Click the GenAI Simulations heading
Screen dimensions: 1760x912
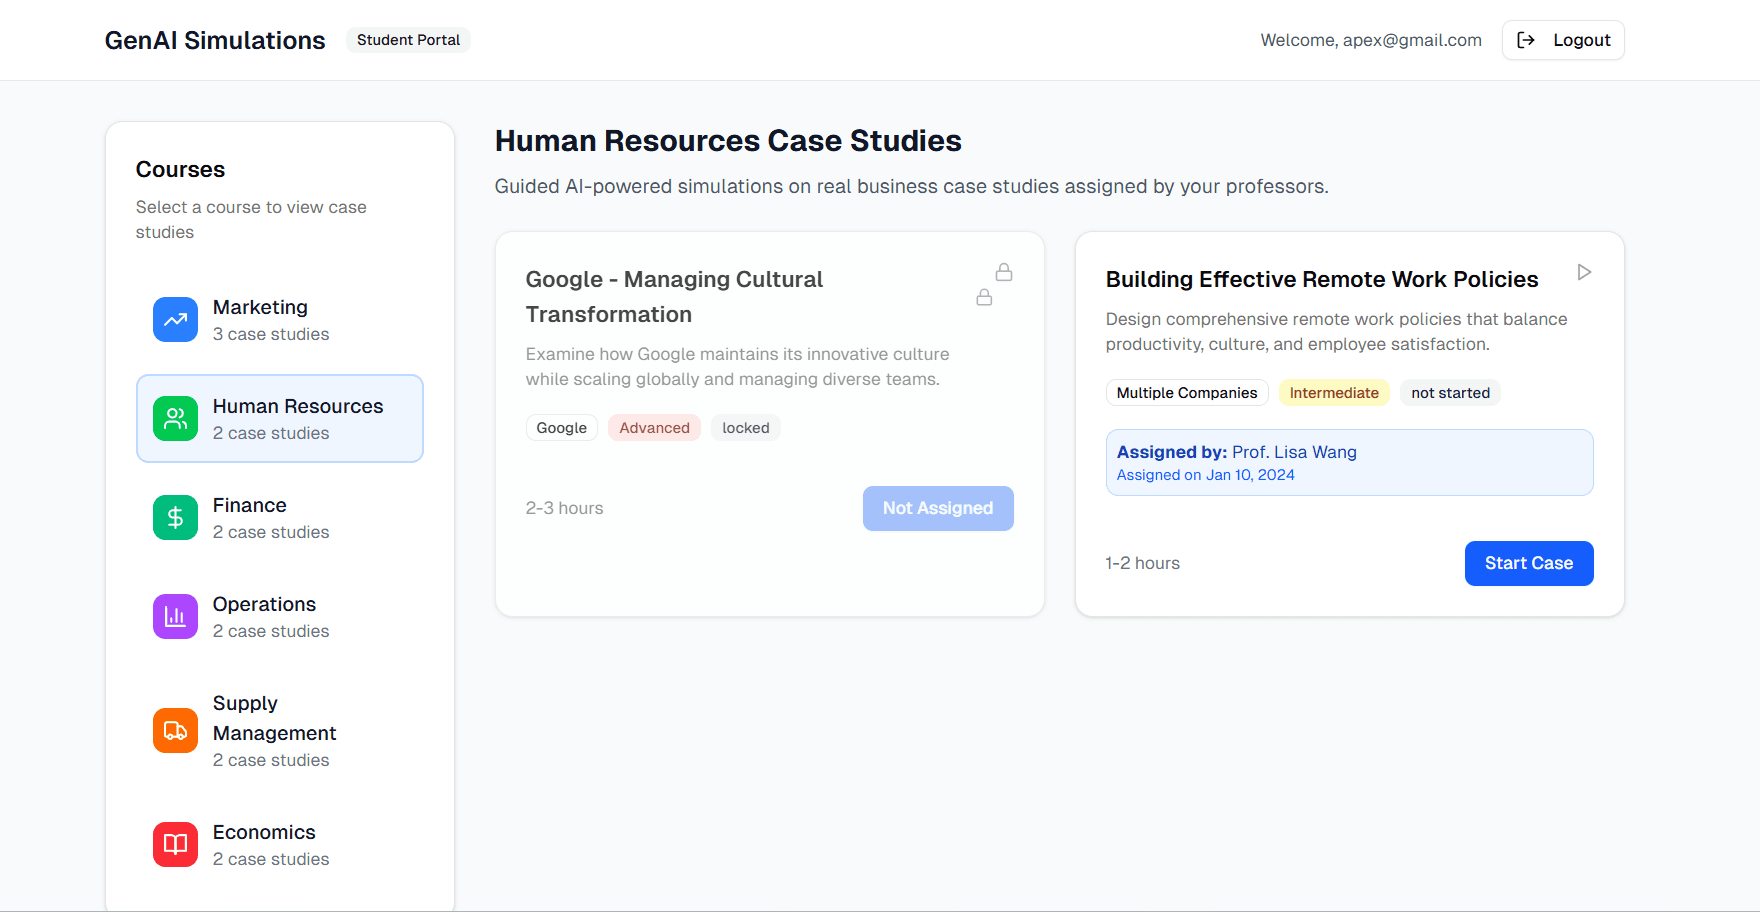[214, 40]
